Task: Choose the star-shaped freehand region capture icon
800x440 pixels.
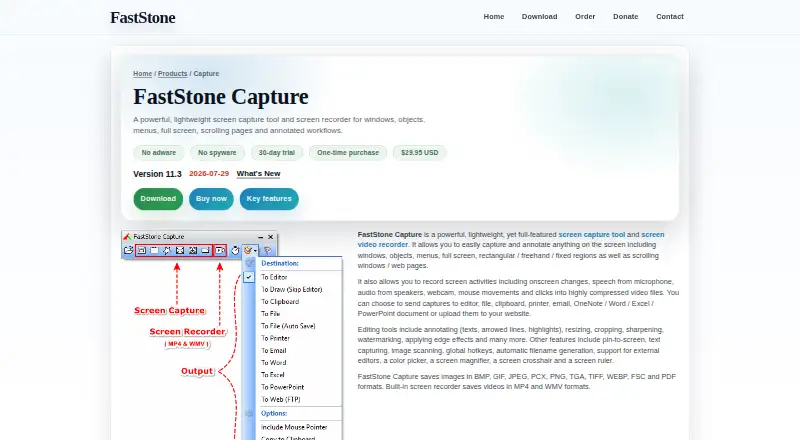Action: point(167,250)
